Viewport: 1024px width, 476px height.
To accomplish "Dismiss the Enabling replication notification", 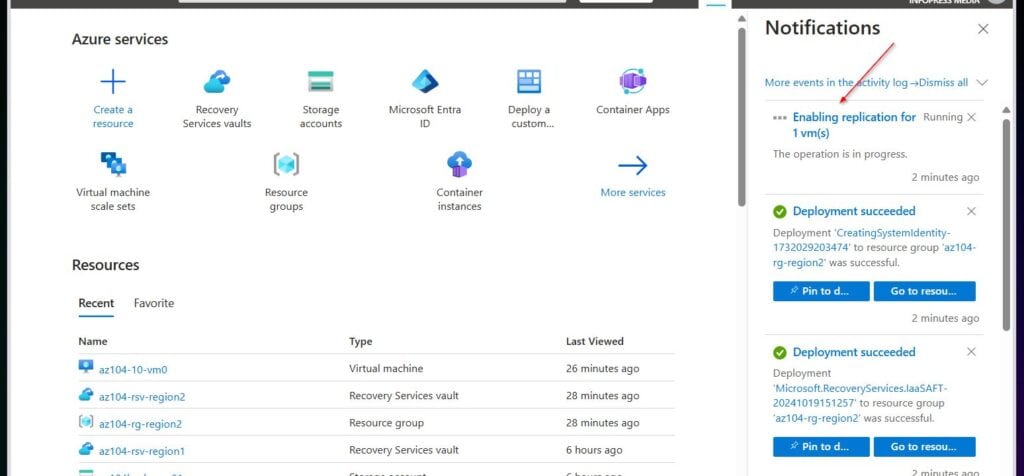I will (971, 118).
